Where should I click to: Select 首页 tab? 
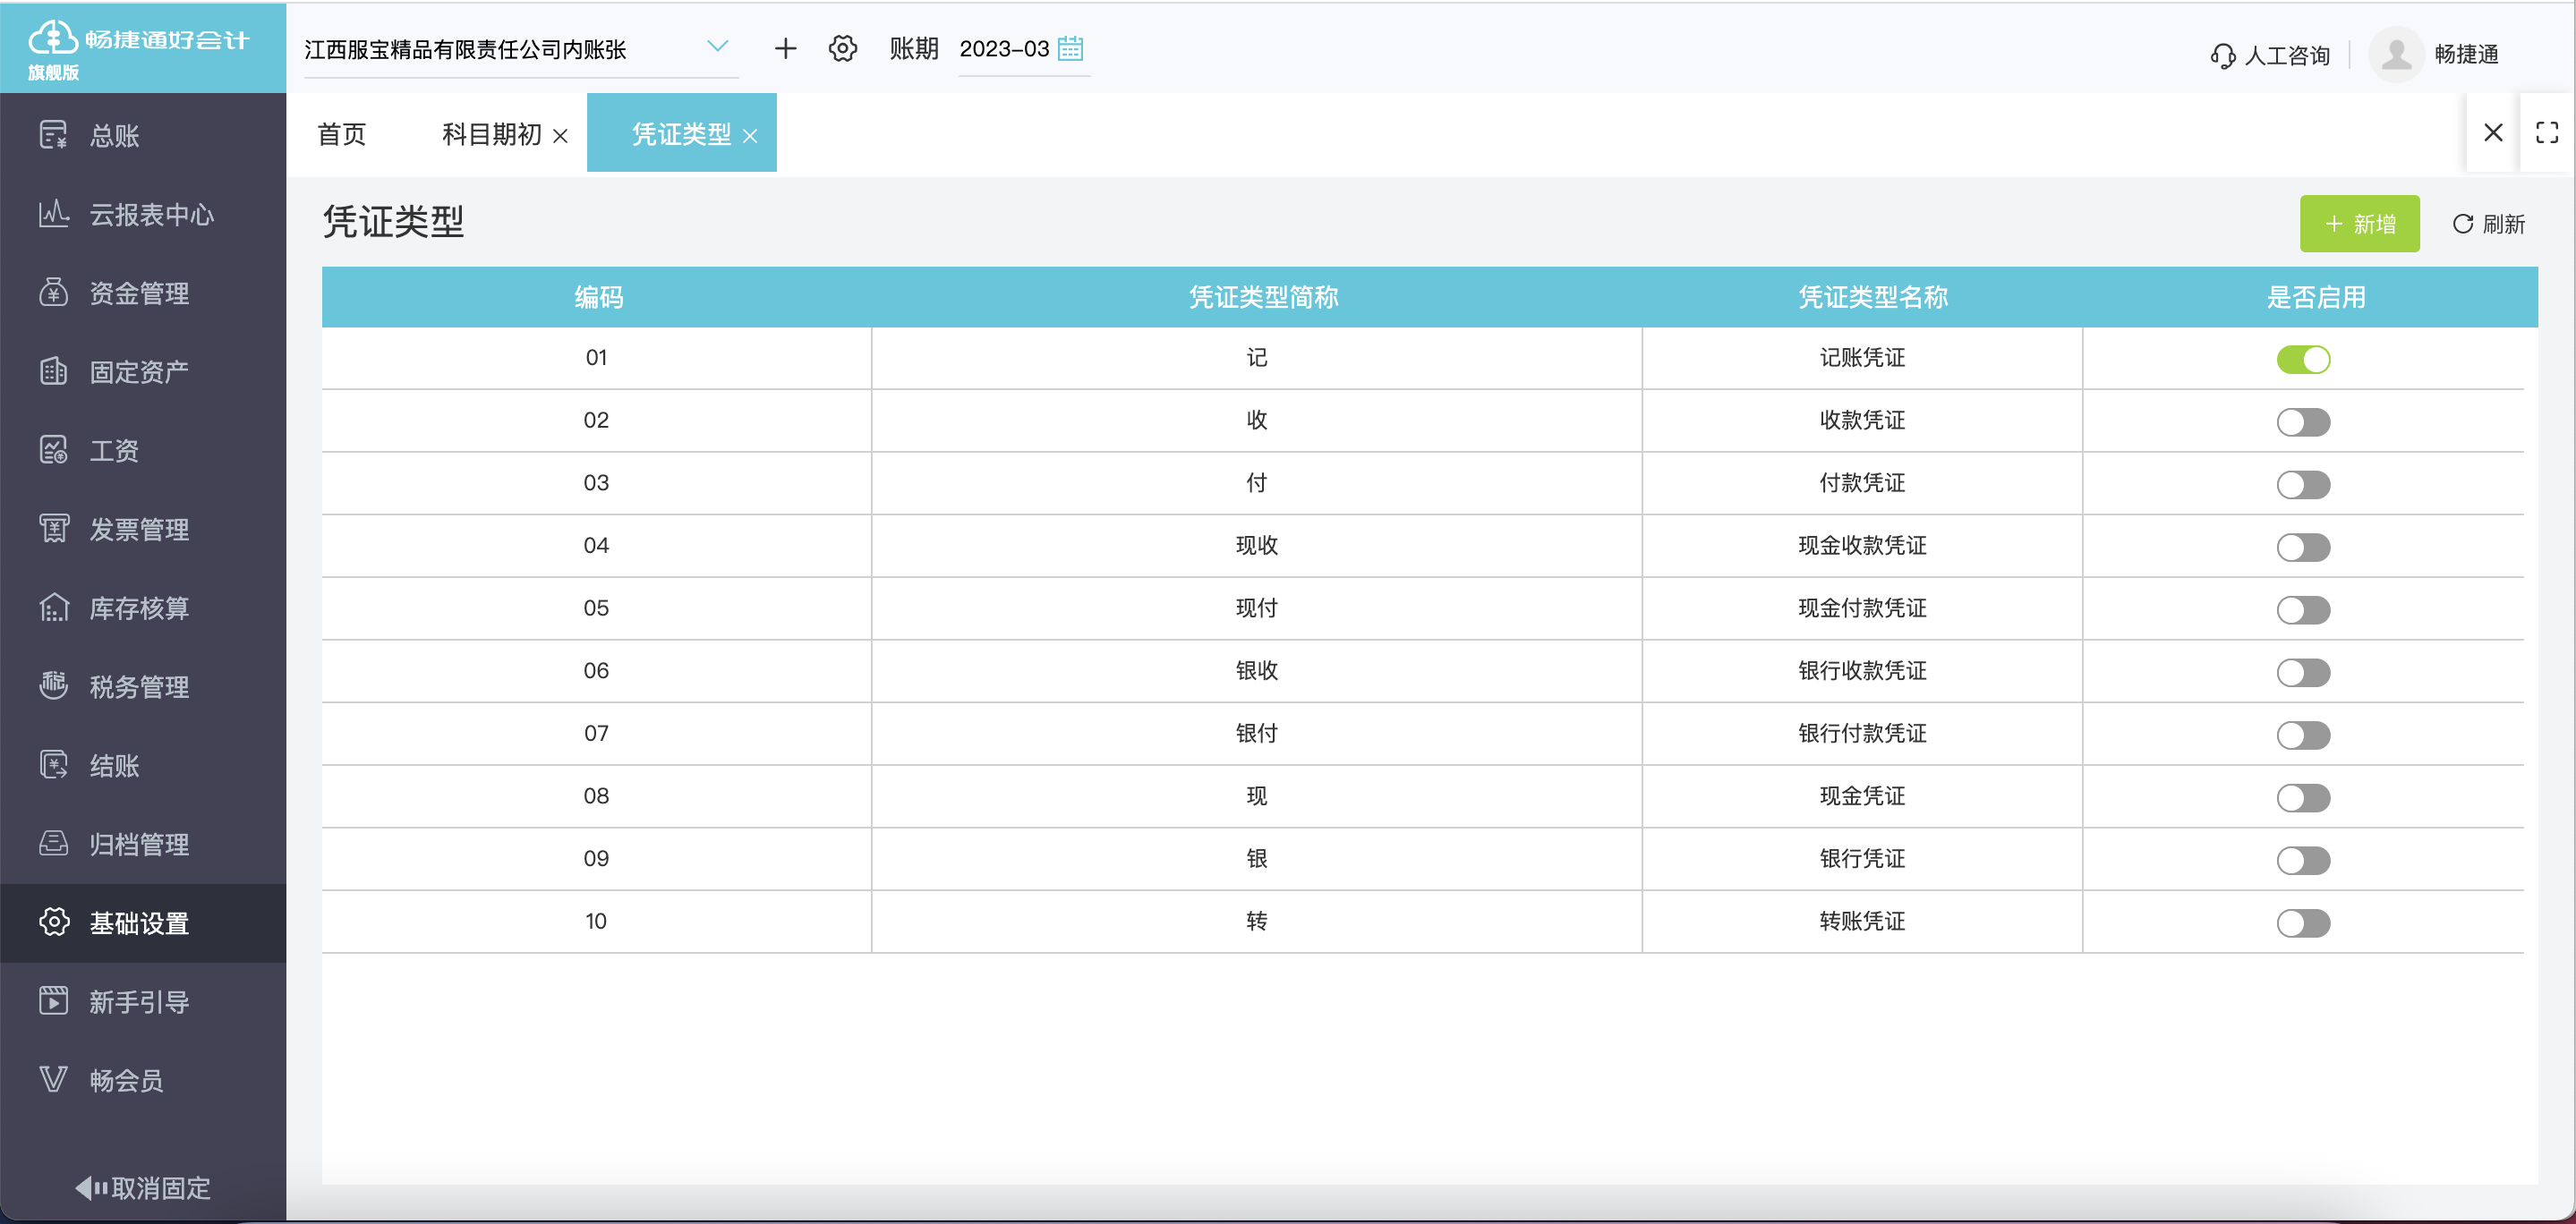pos(345,135)
